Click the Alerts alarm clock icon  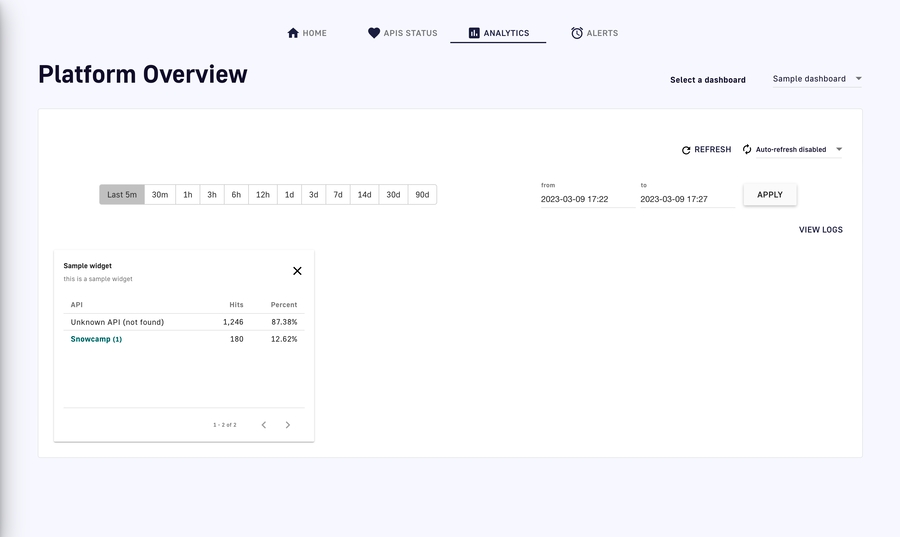[x=577, y=33]
